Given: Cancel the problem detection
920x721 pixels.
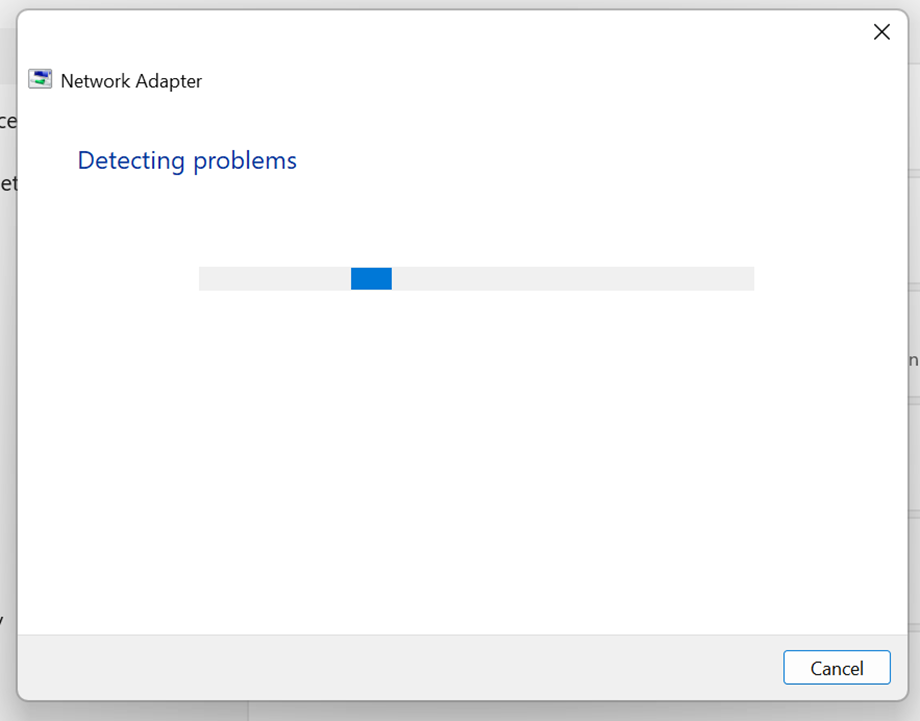Looking at the screenshot, I should pos(837,668).
